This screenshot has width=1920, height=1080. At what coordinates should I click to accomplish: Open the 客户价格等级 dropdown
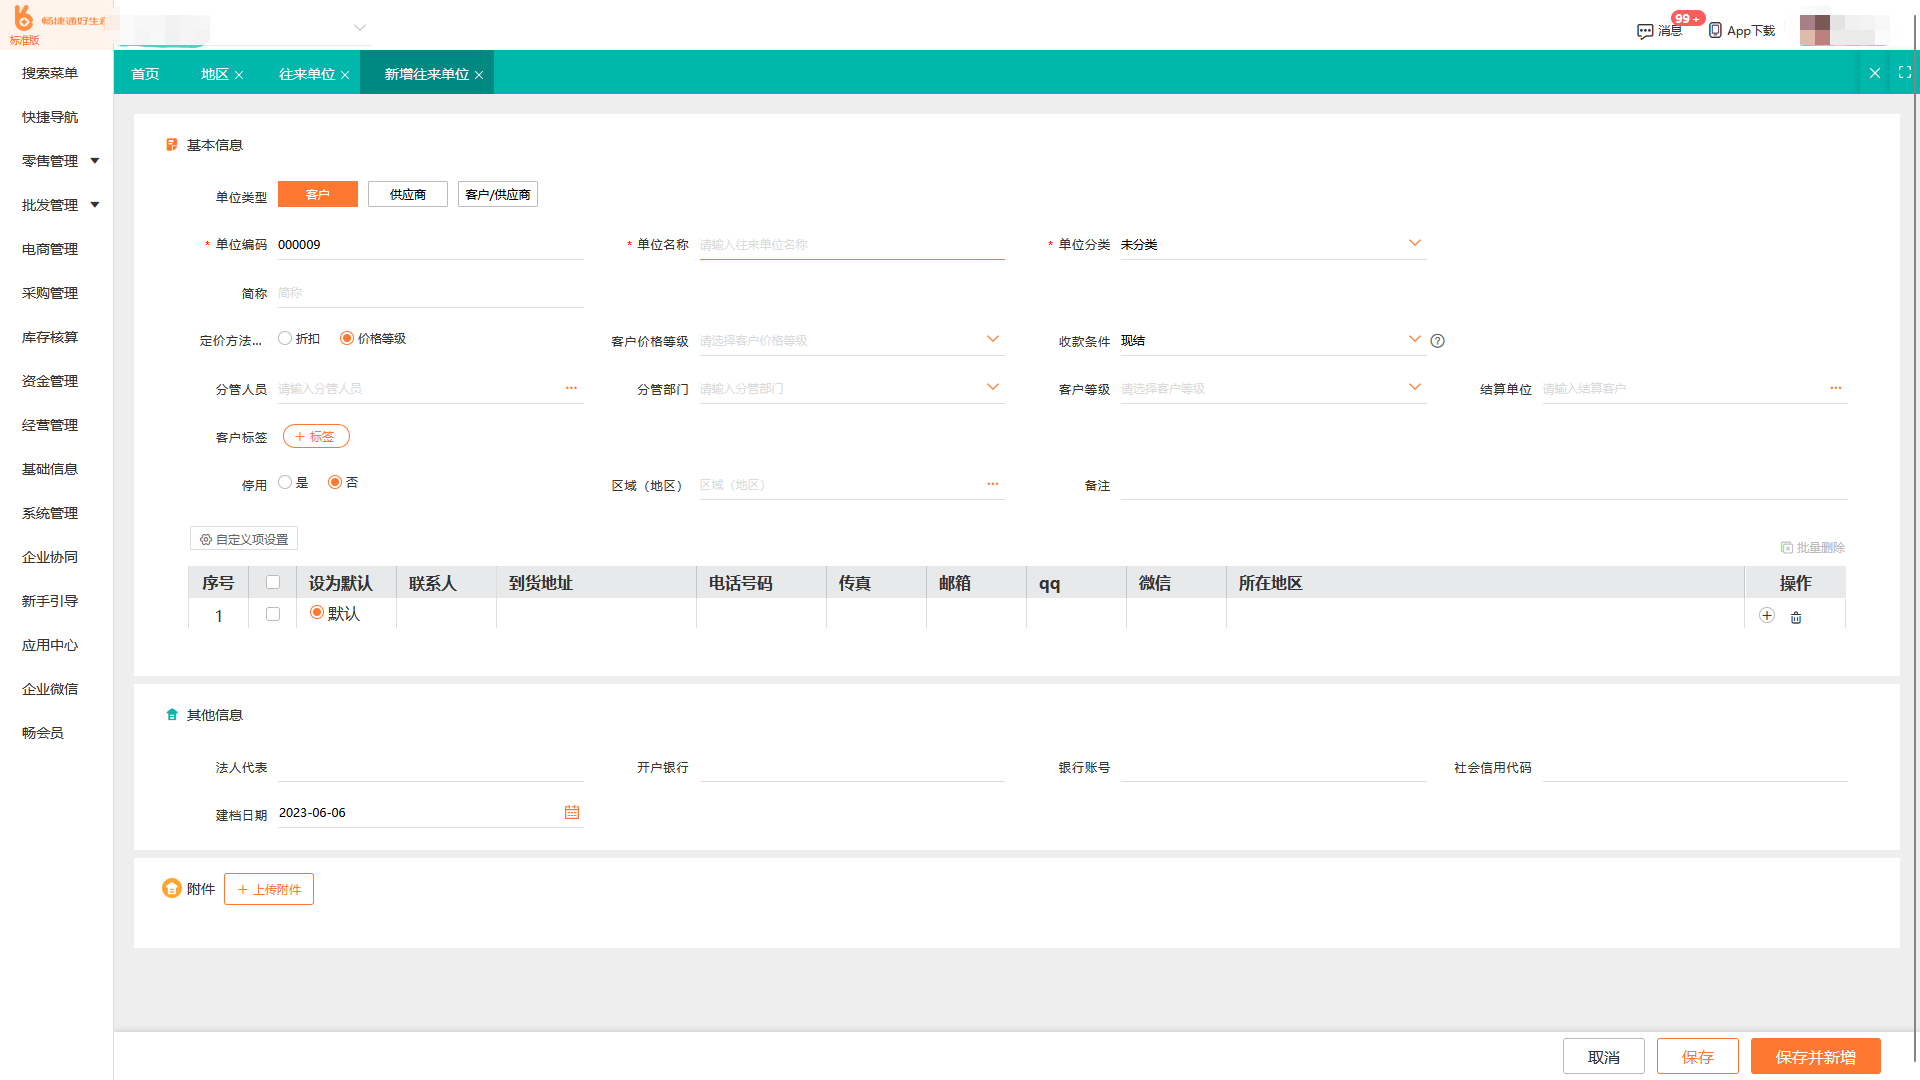click(x=996, y=340)
